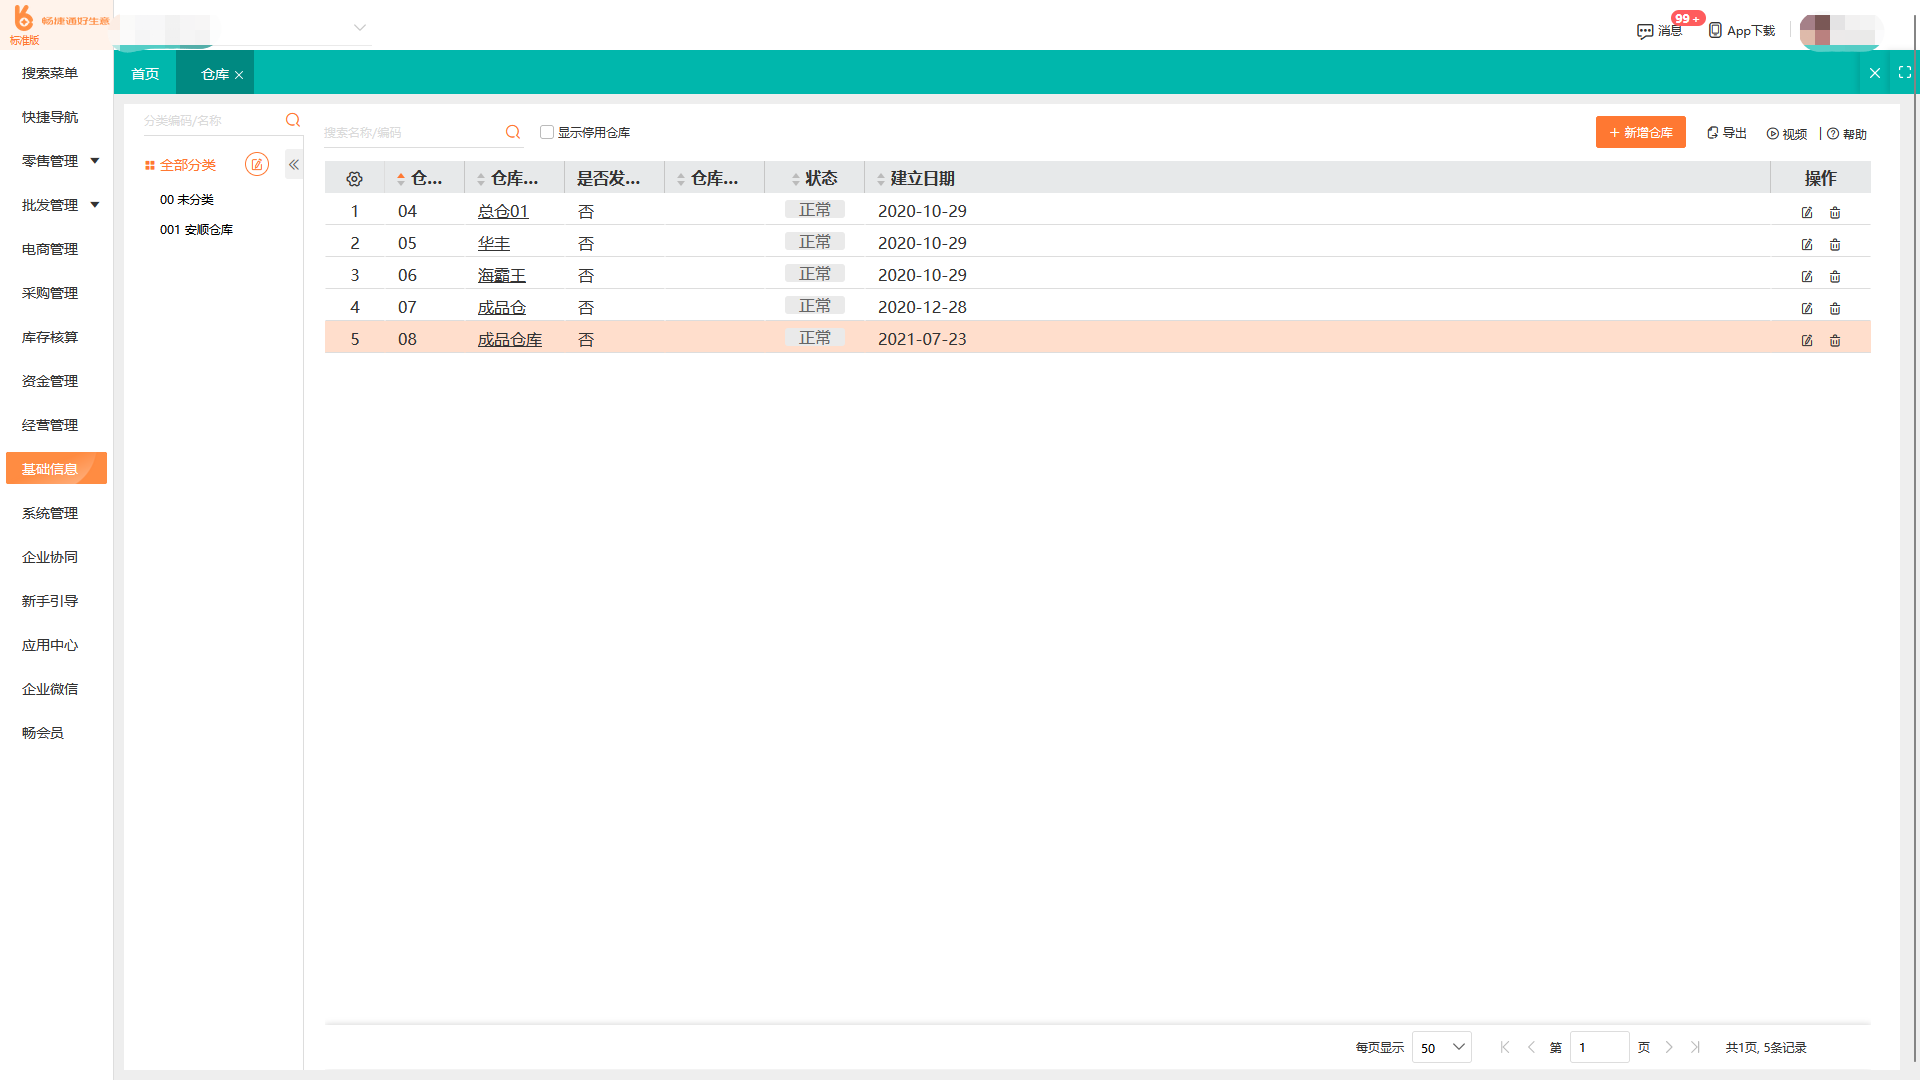Image resolution: width=1920 pixels, height=1080 pixels.
Task: Click the delete icon for 华丰 row
Action: point(1836,243)
